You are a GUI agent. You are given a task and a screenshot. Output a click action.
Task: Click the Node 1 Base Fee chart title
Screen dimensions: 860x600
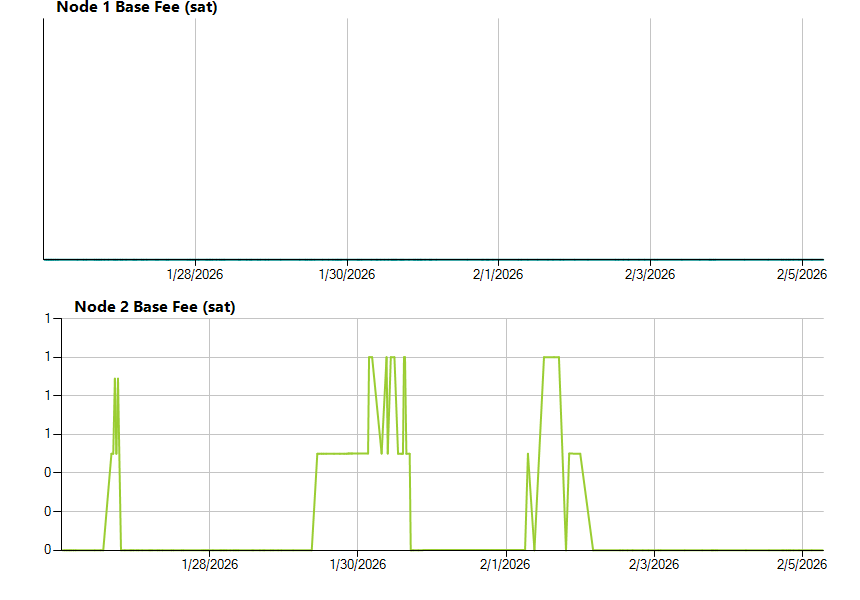tap(137, 8)
